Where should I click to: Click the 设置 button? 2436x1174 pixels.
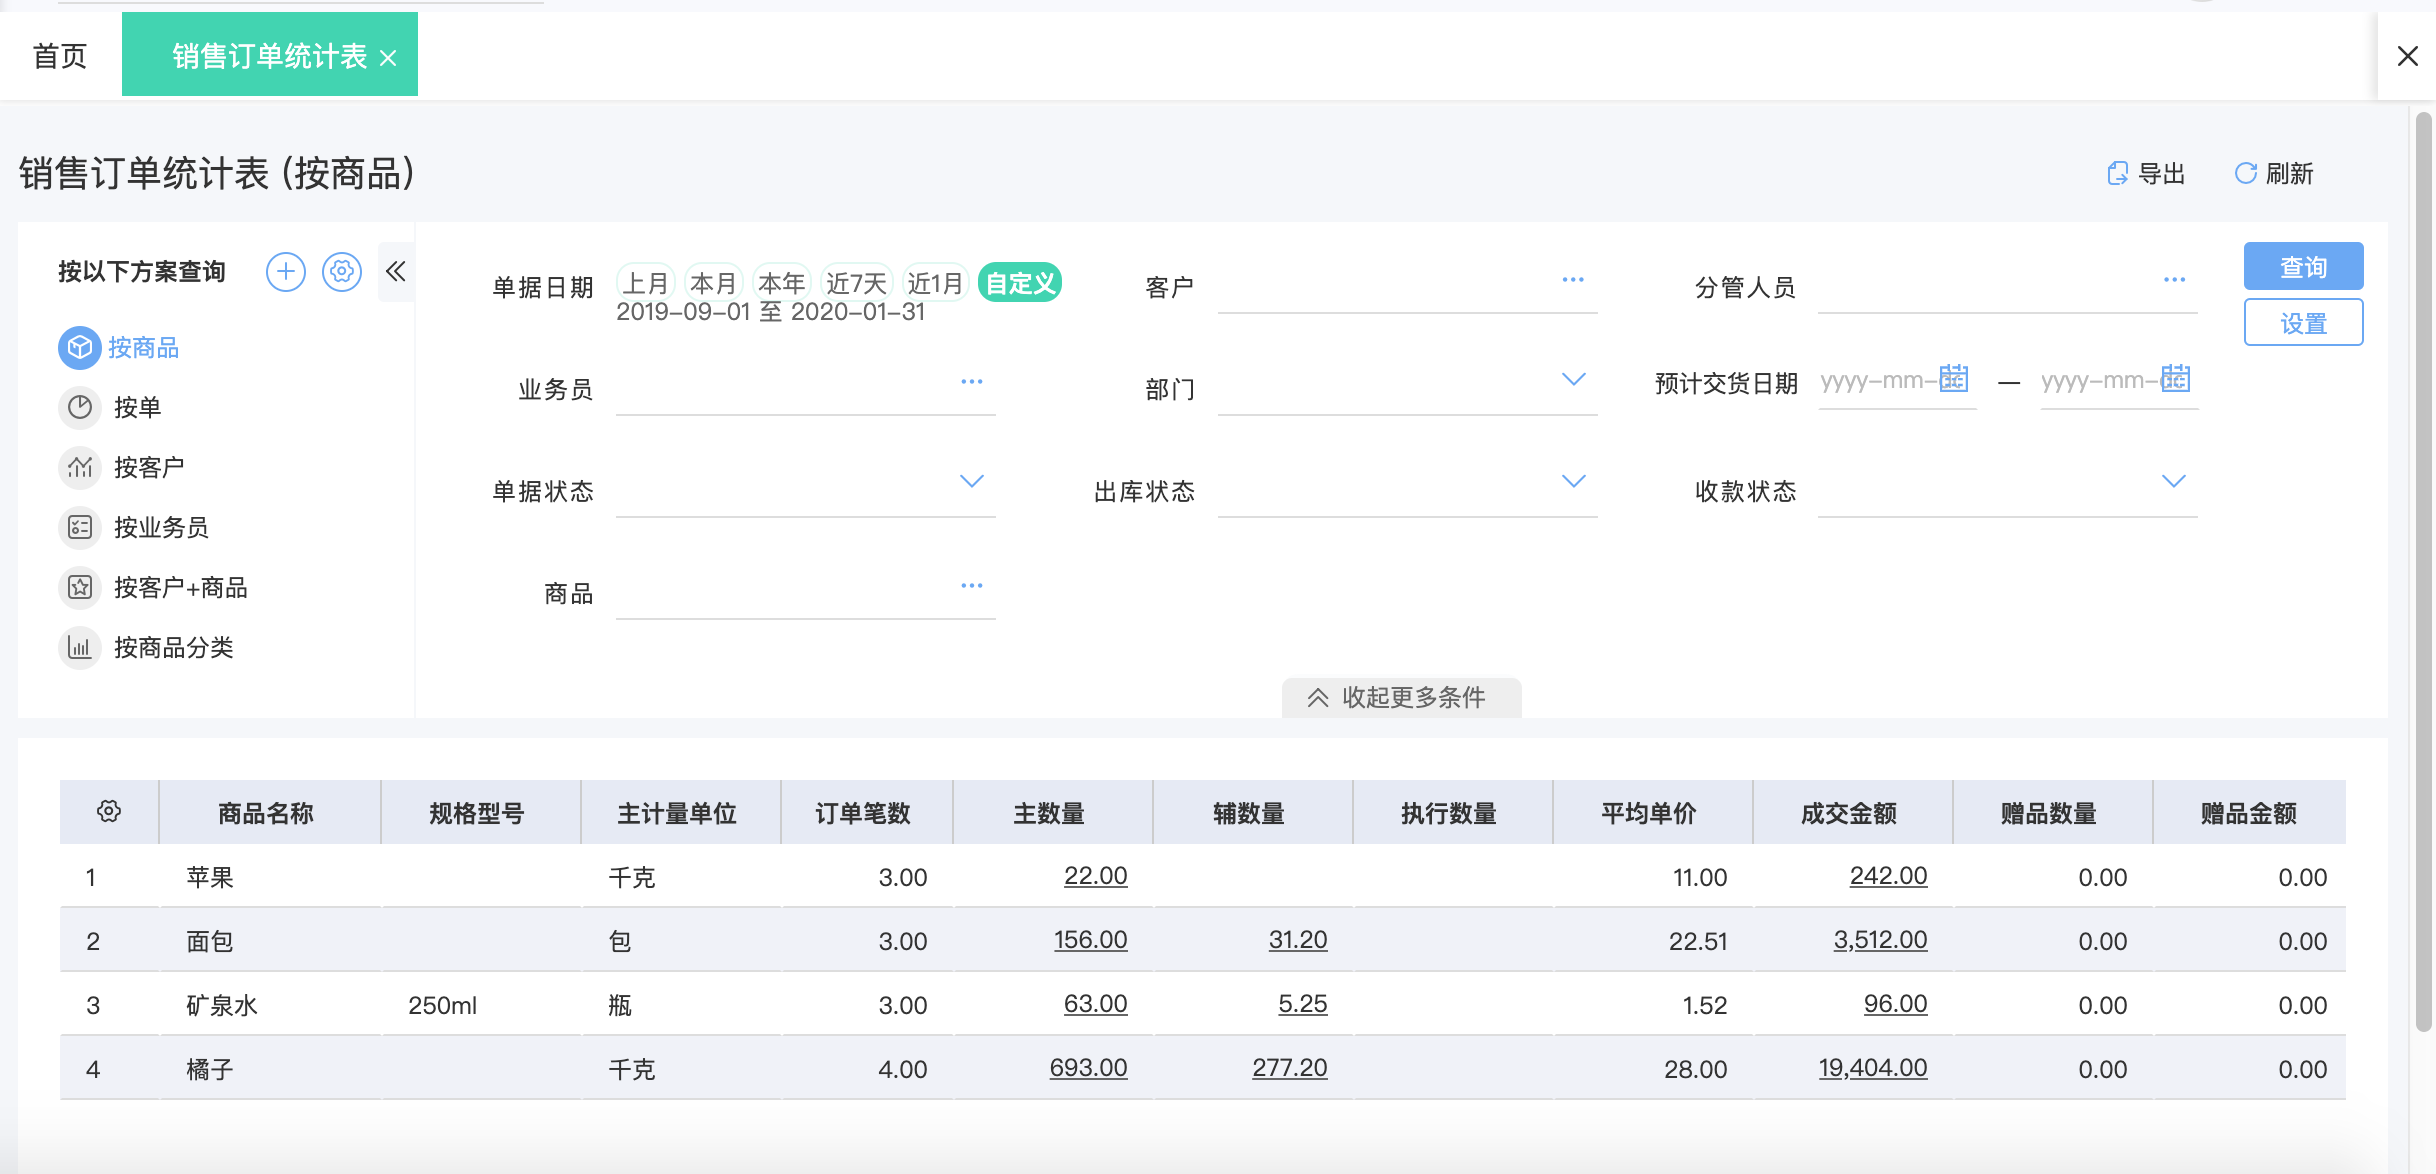click(2306, 323)
